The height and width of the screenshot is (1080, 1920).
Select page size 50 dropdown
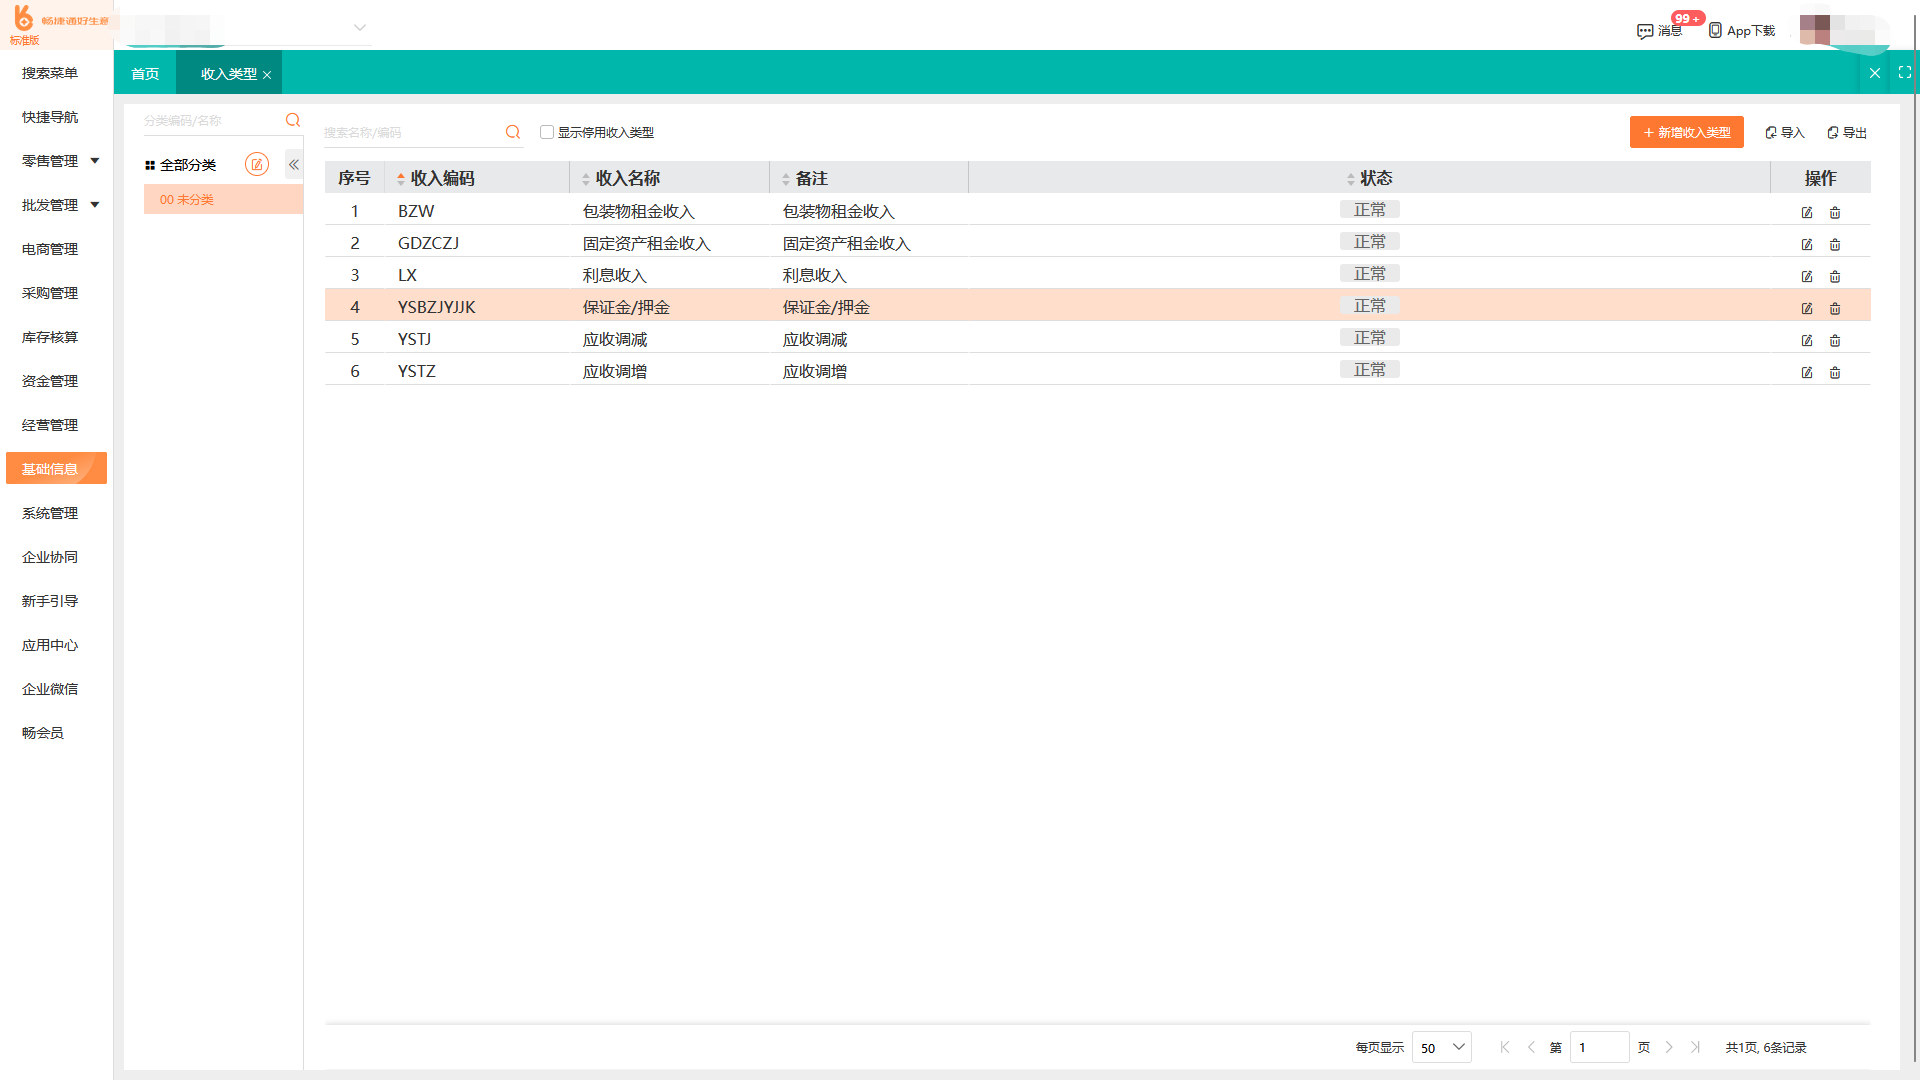pyautogui.click(x=1441, y=1047)
